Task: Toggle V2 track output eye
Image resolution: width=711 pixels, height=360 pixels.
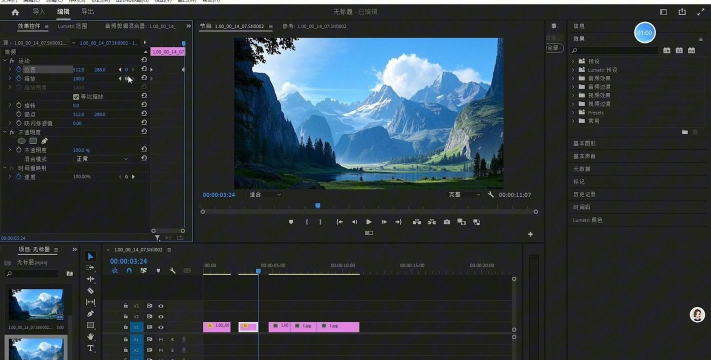Action: [161, 316]
